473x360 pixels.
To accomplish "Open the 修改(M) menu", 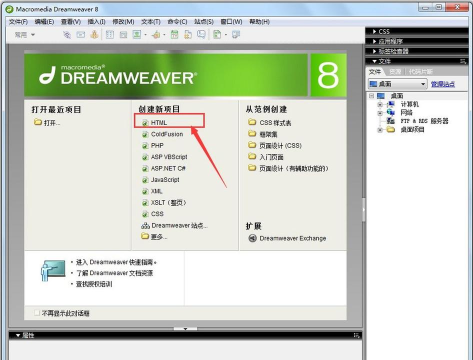I will (123, 22).
